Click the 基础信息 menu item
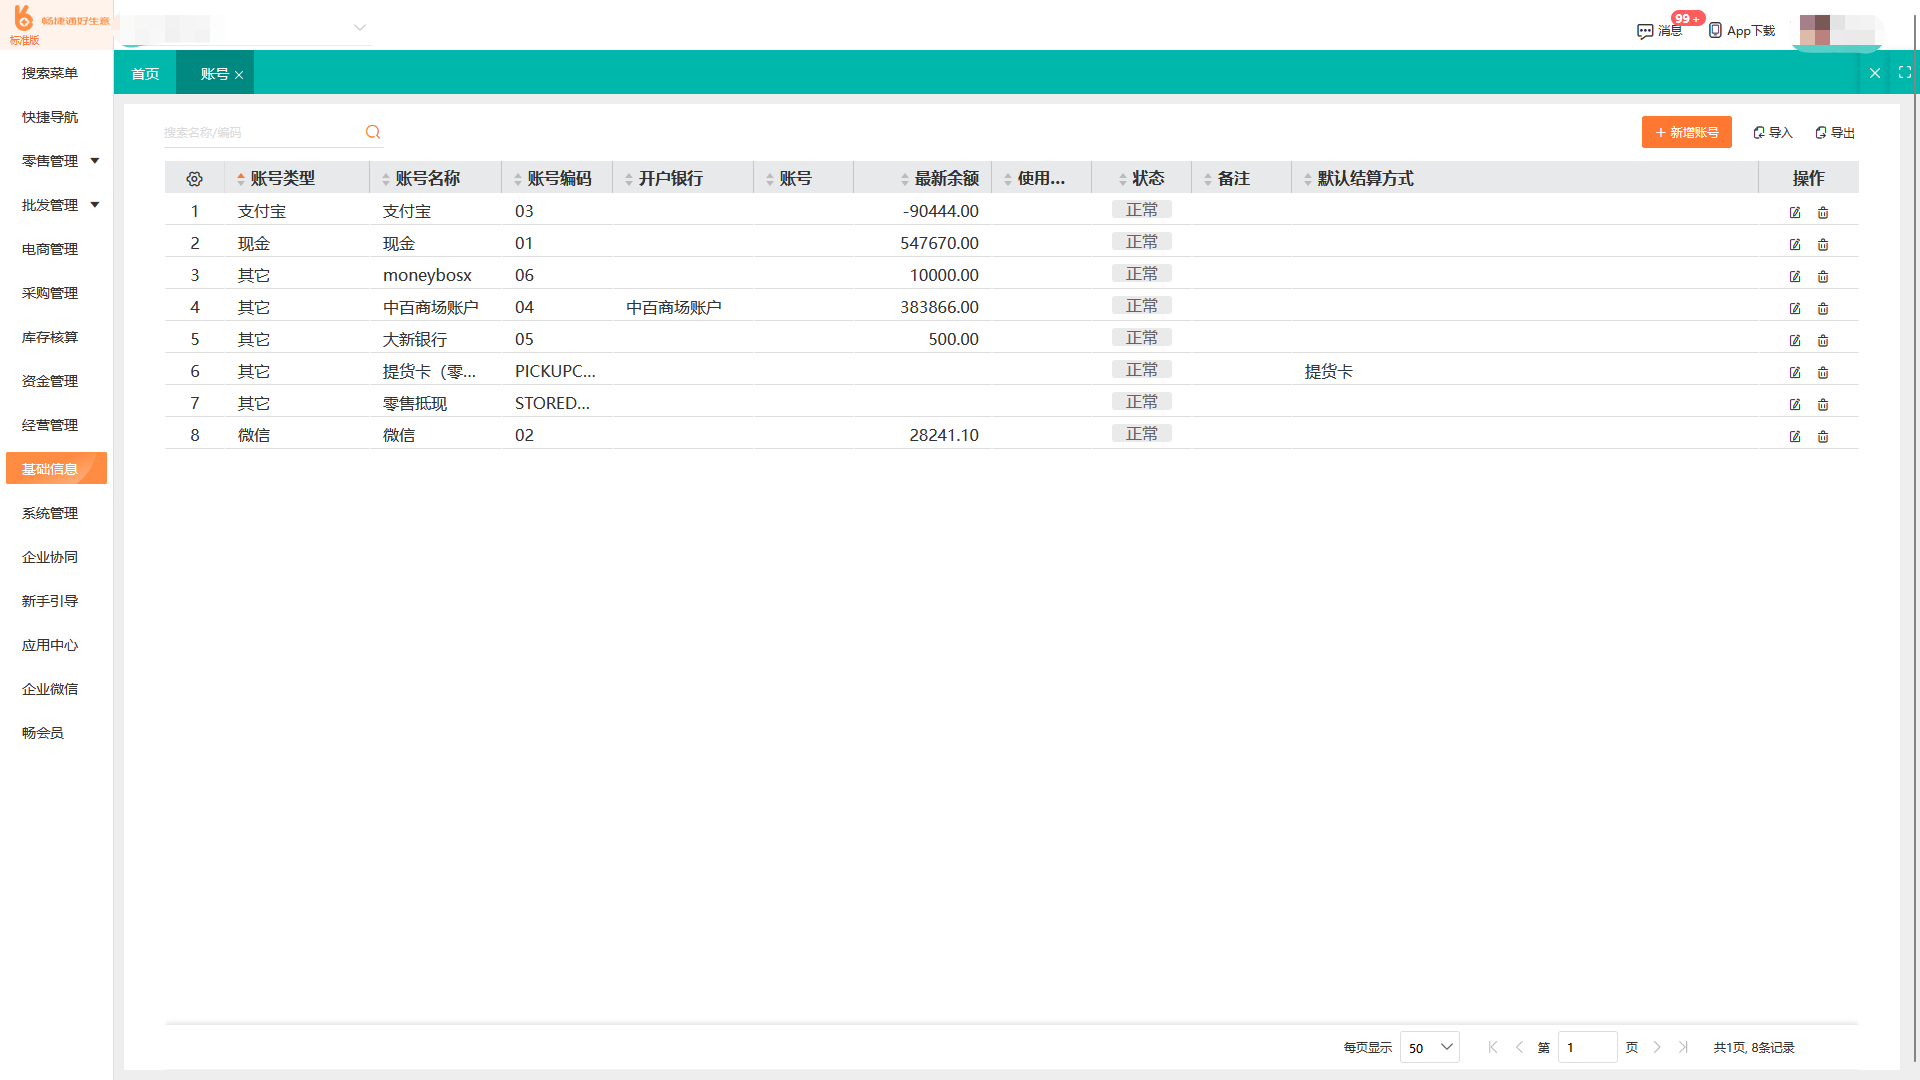 click(x=51, y=468)
